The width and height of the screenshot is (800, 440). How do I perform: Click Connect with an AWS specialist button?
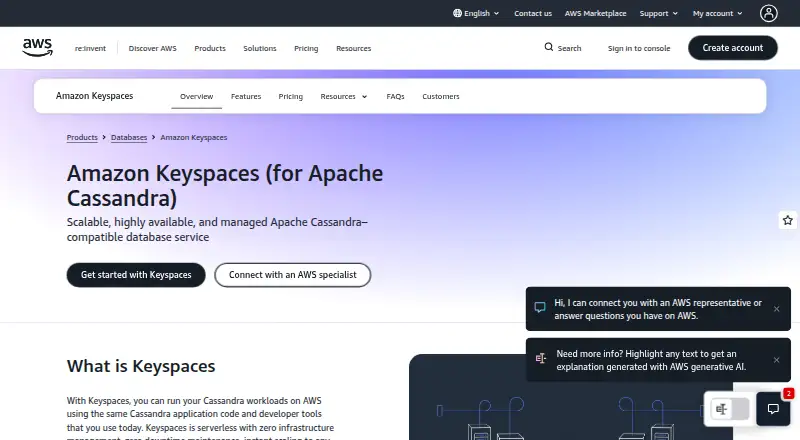(x=292, y=275)
